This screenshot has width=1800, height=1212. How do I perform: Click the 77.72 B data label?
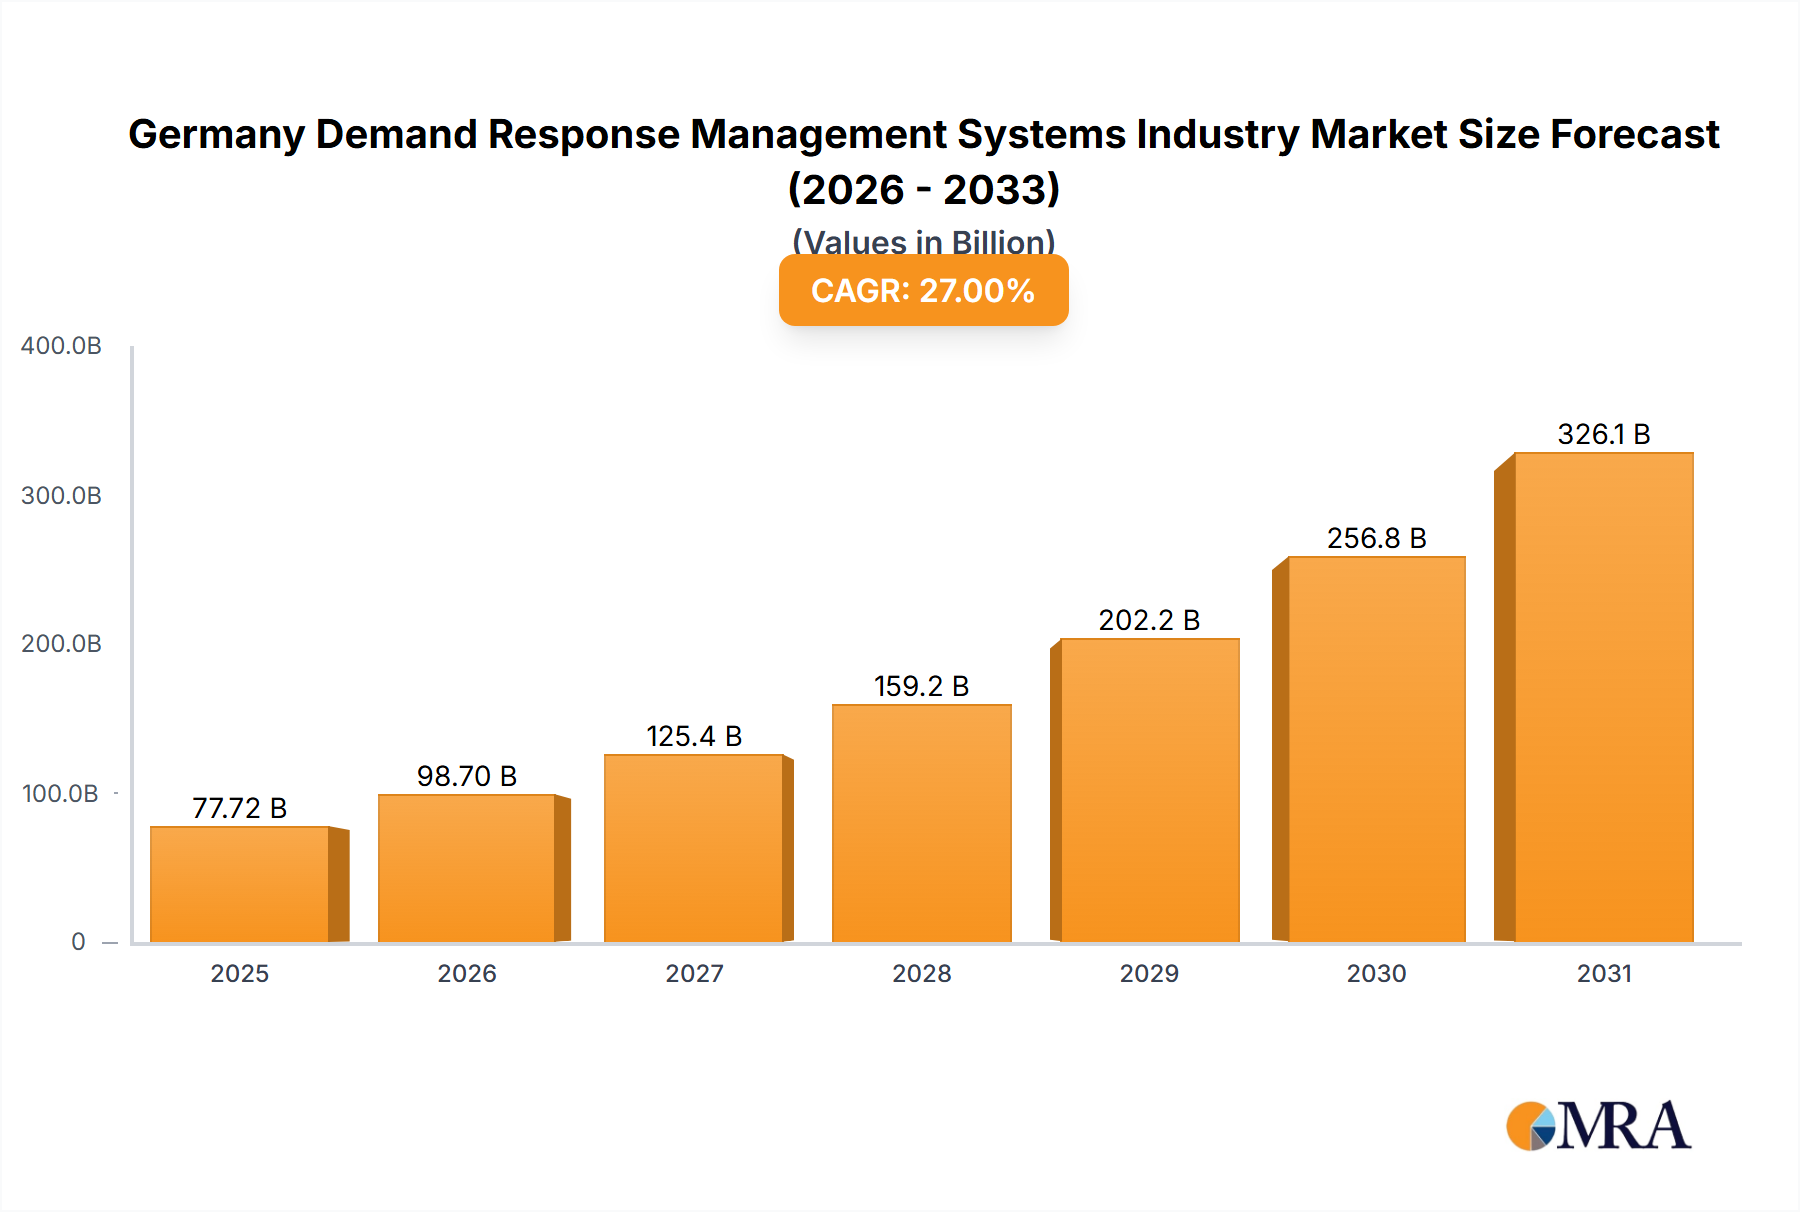[239, 807]
